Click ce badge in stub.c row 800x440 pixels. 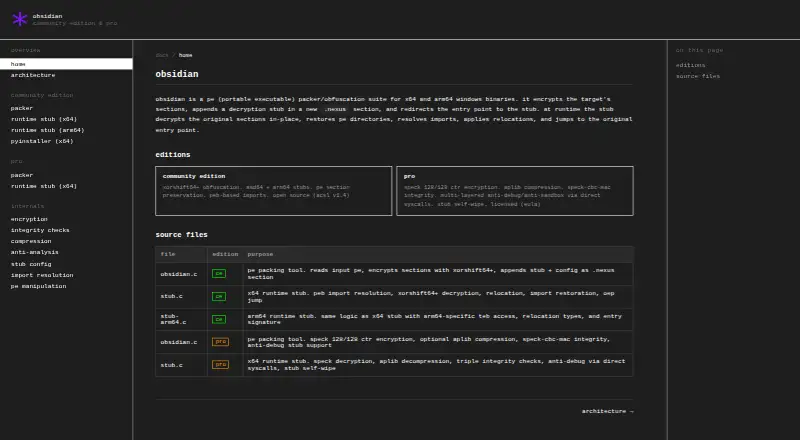tap(219, 297)
